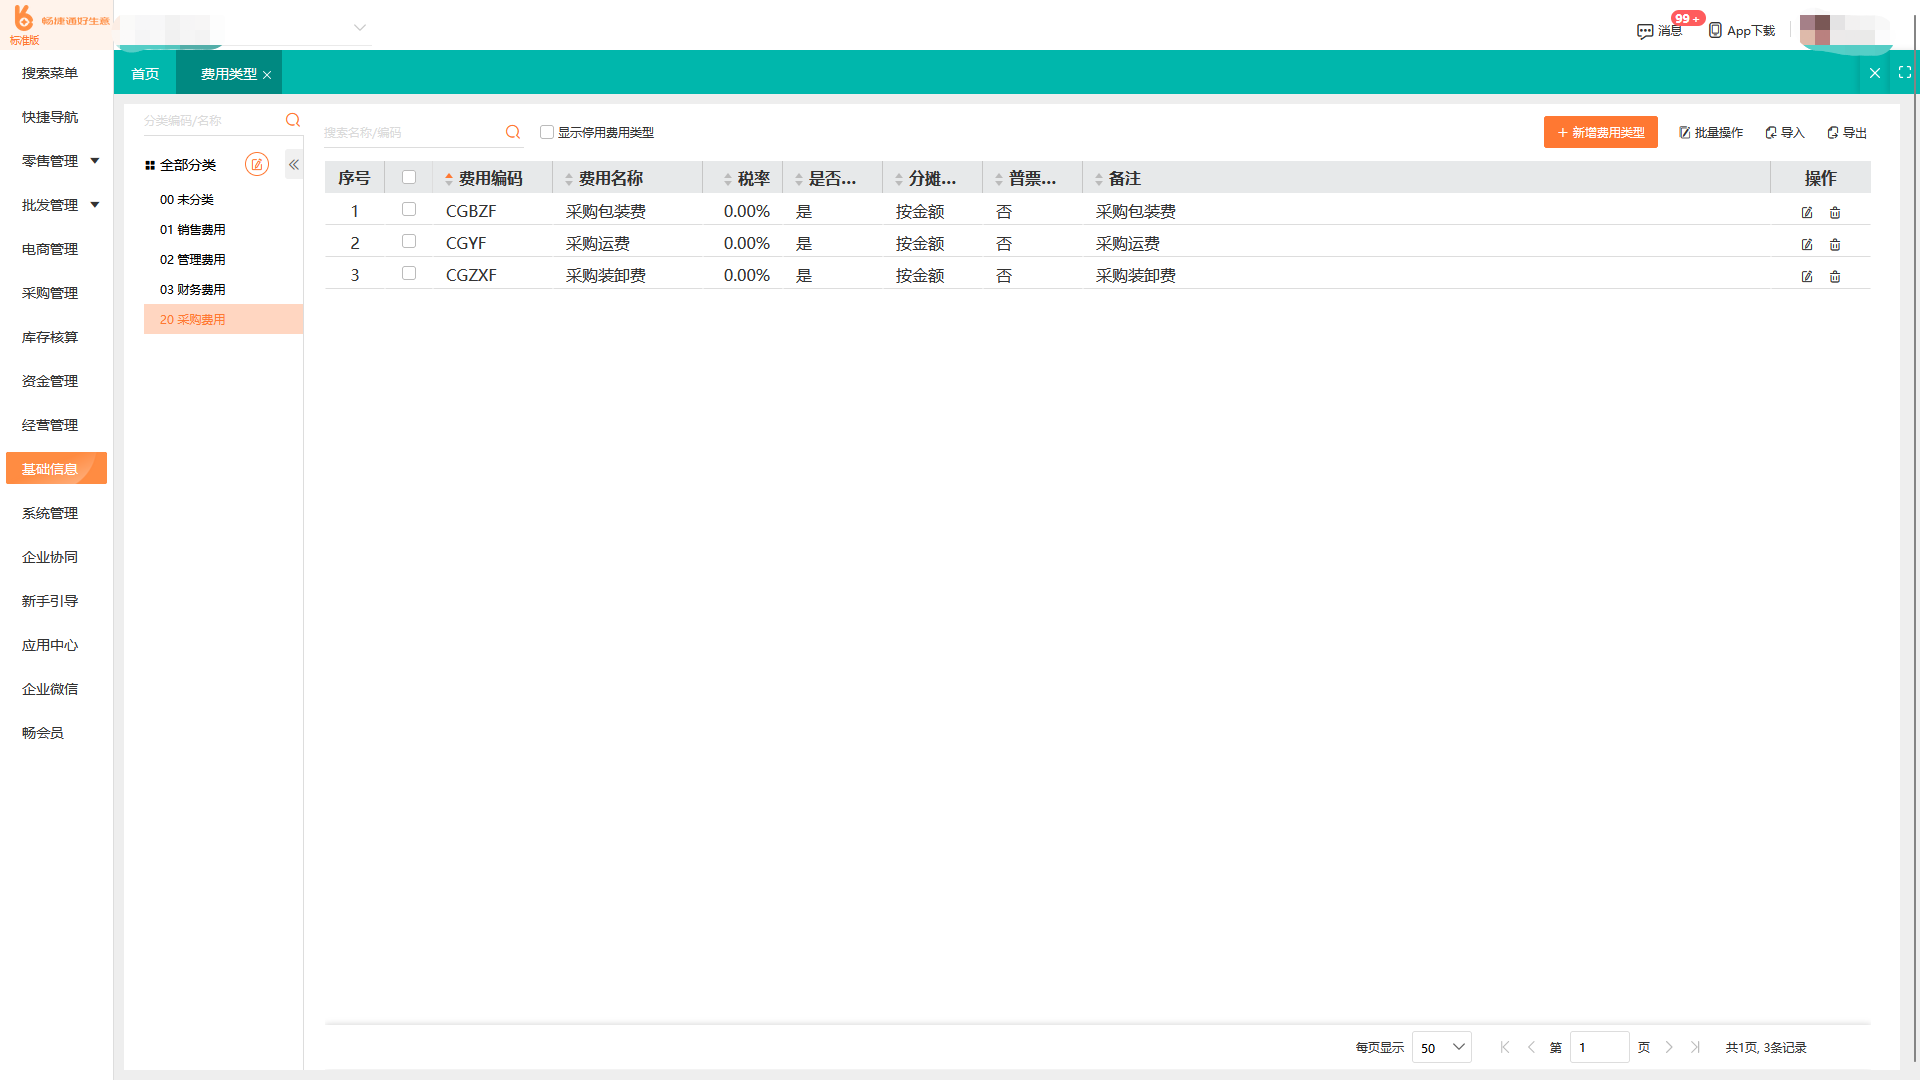This screenshot has height=1080, width=1920.
Task: Select checkbox for row 2 采购运费
Action: [407, 241]
